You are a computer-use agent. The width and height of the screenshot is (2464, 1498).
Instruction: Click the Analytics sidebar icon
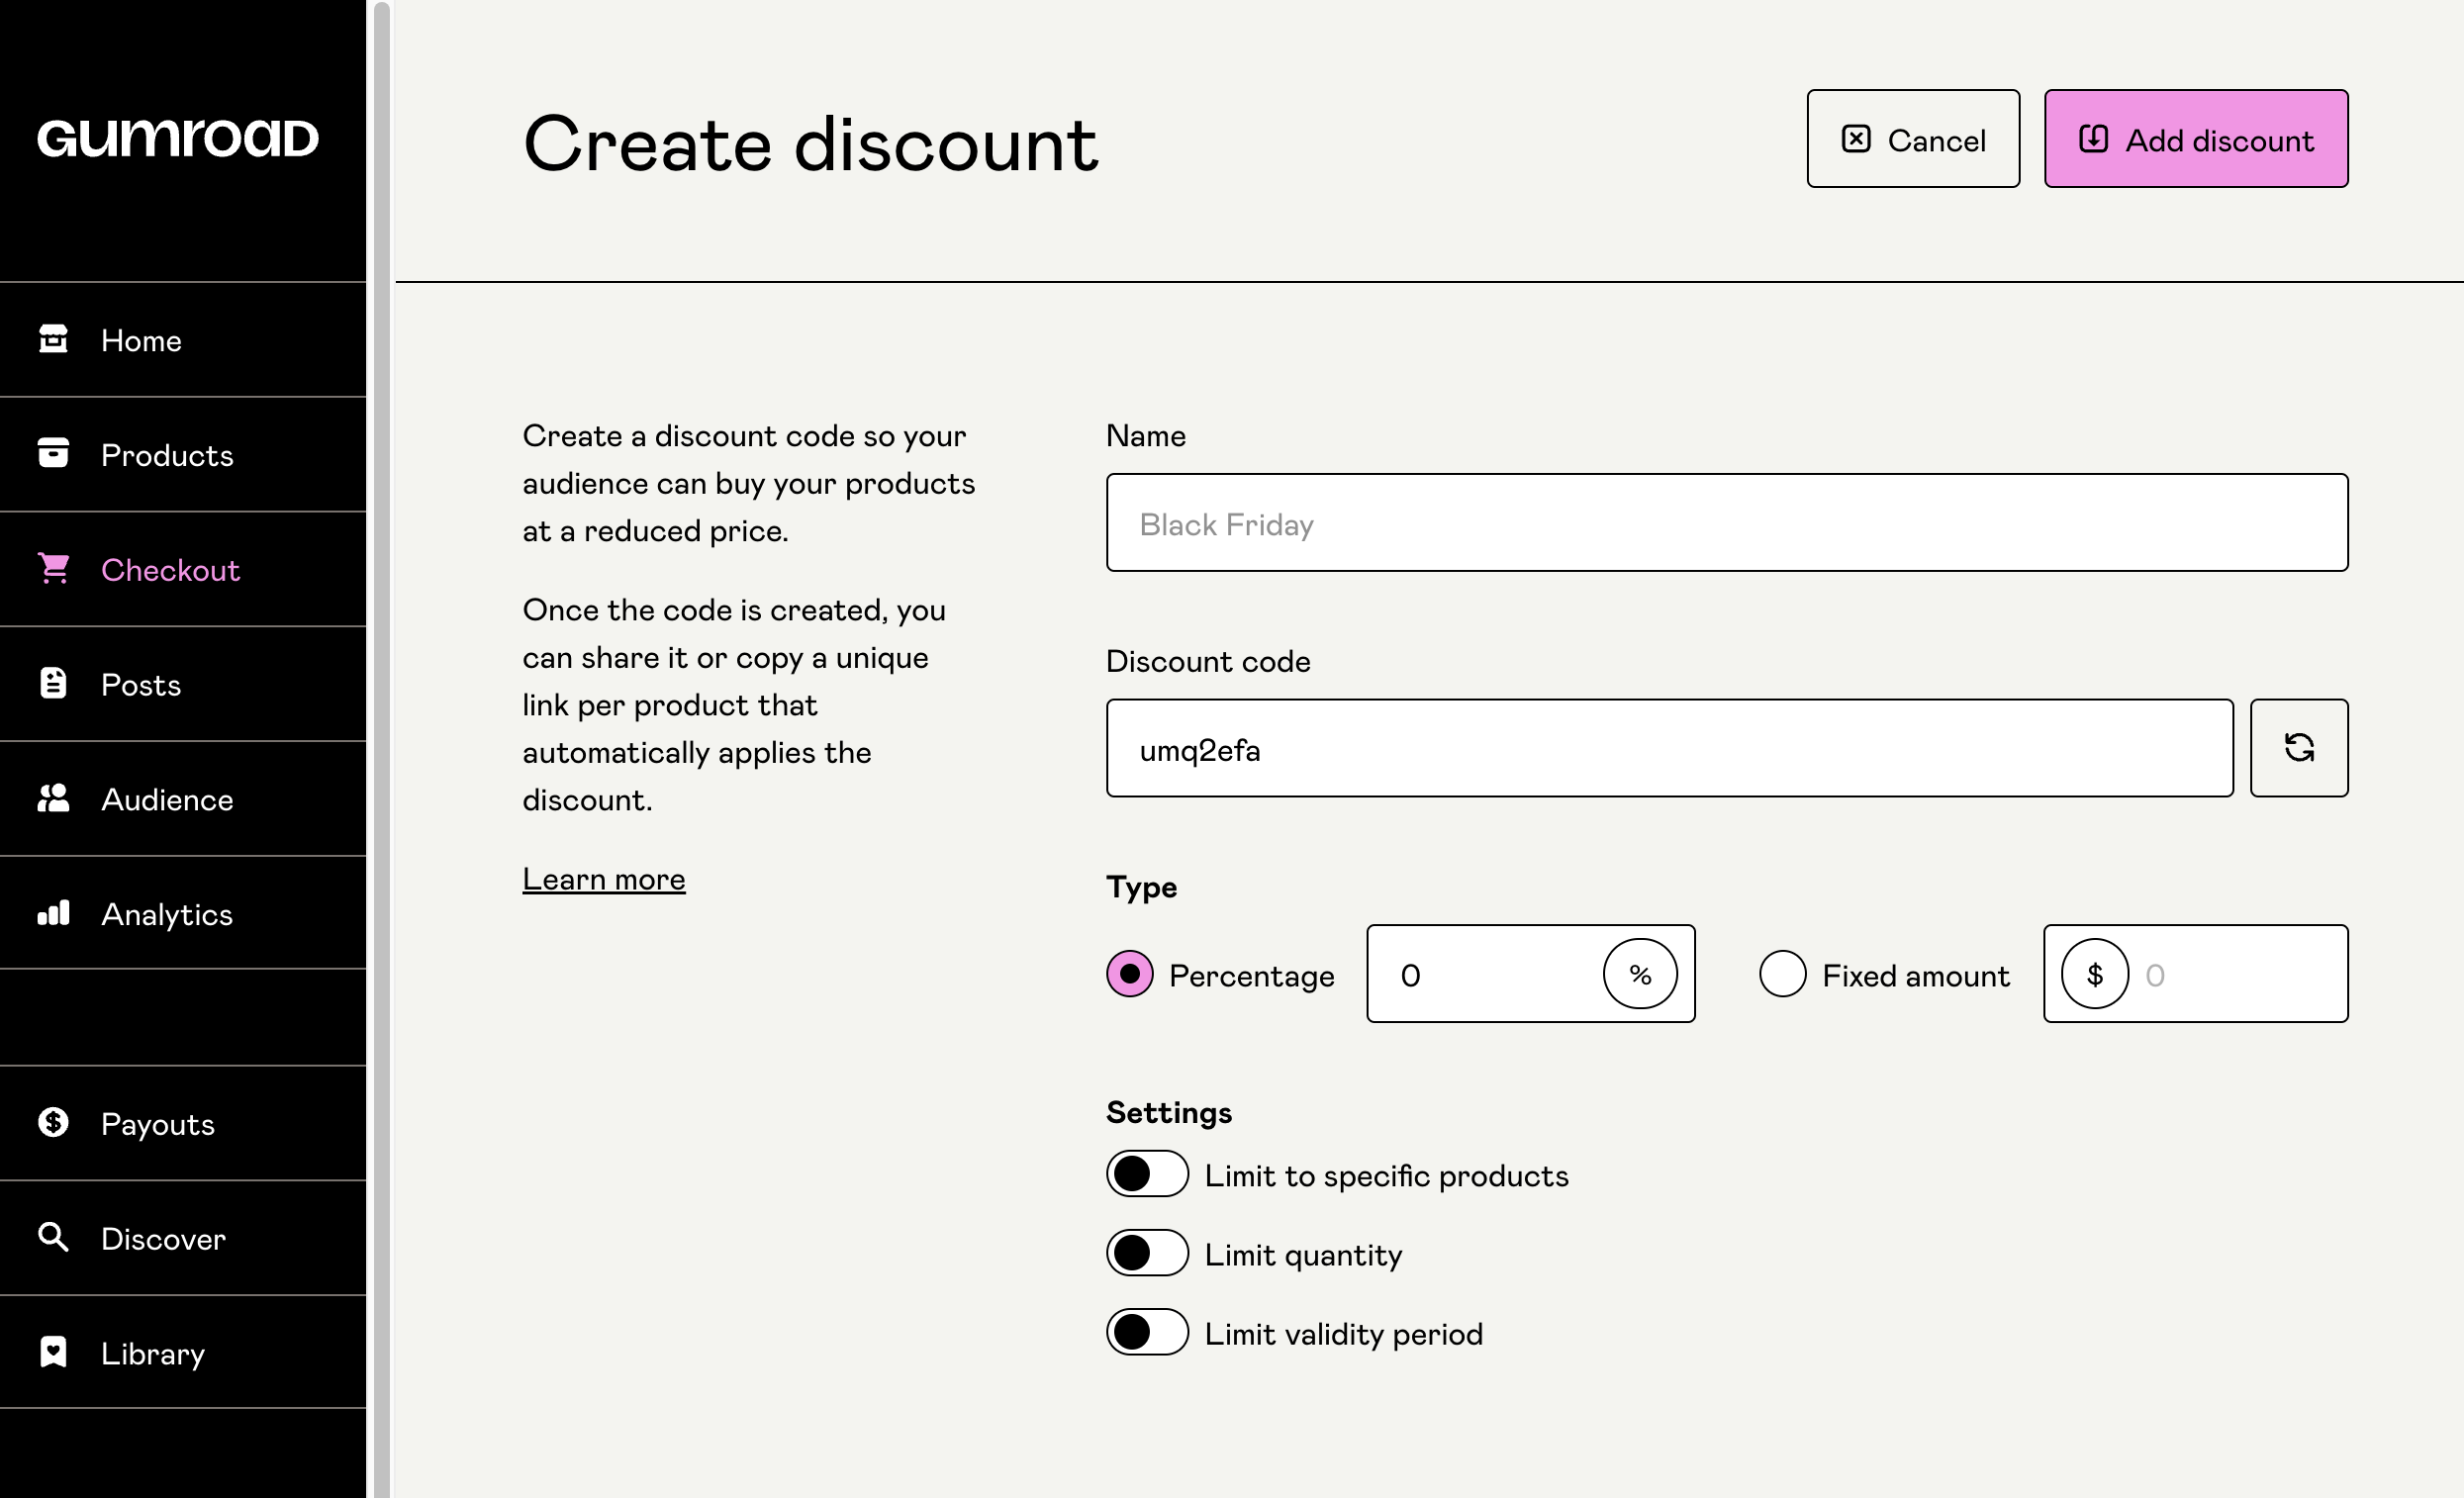54,912
